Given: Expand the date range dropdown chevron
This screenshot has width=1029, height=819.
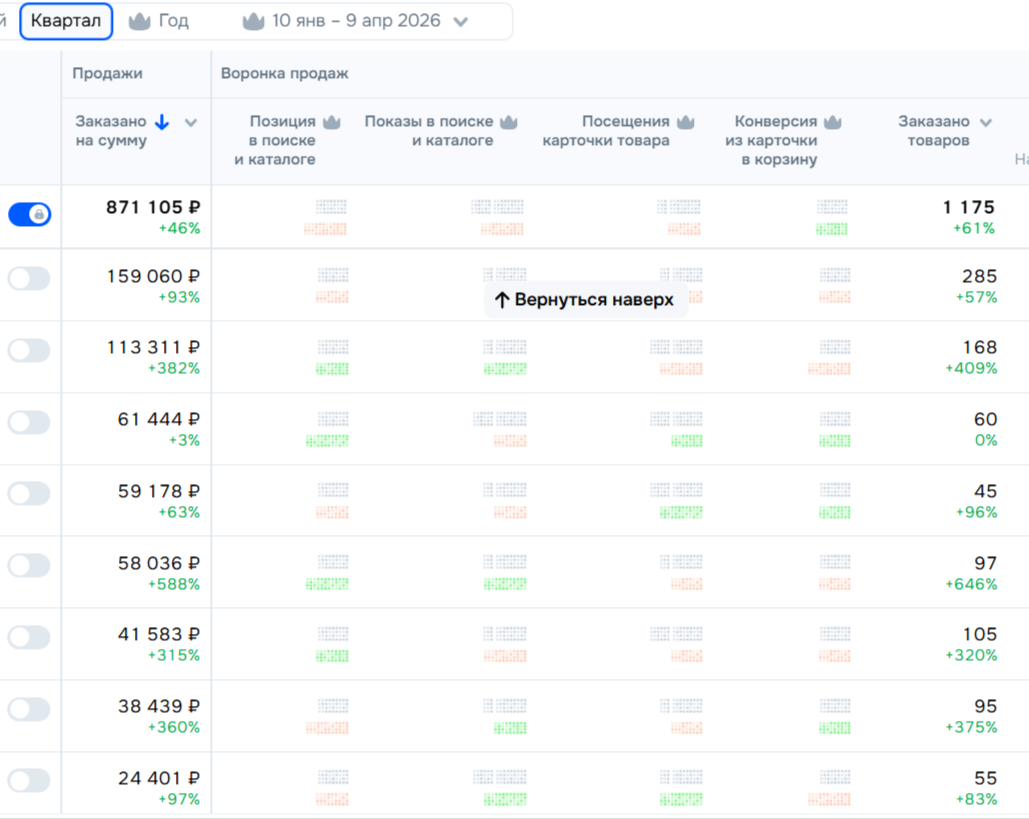Looking at the screenshot, I should click(x=461, y=22).
